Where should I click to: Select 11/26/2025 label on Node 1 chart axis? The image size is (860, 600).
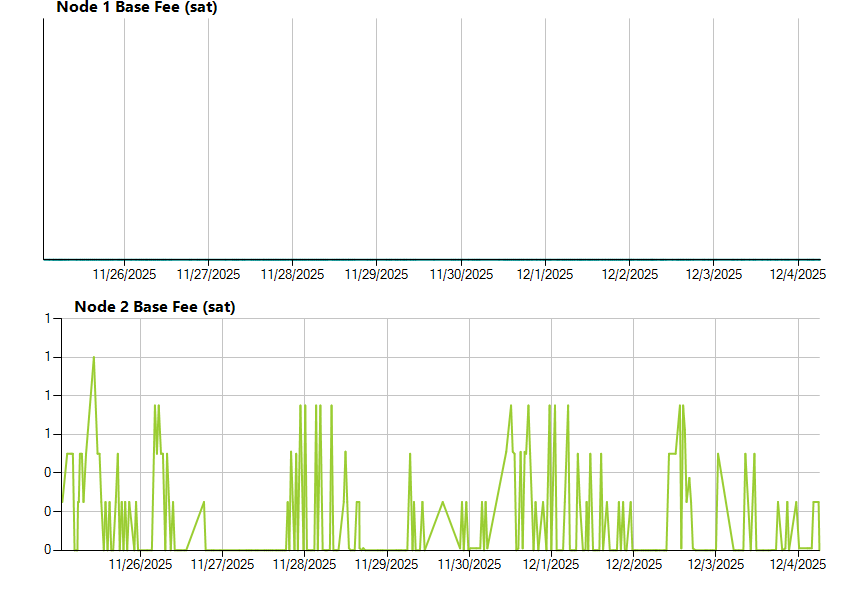(124, 273)
